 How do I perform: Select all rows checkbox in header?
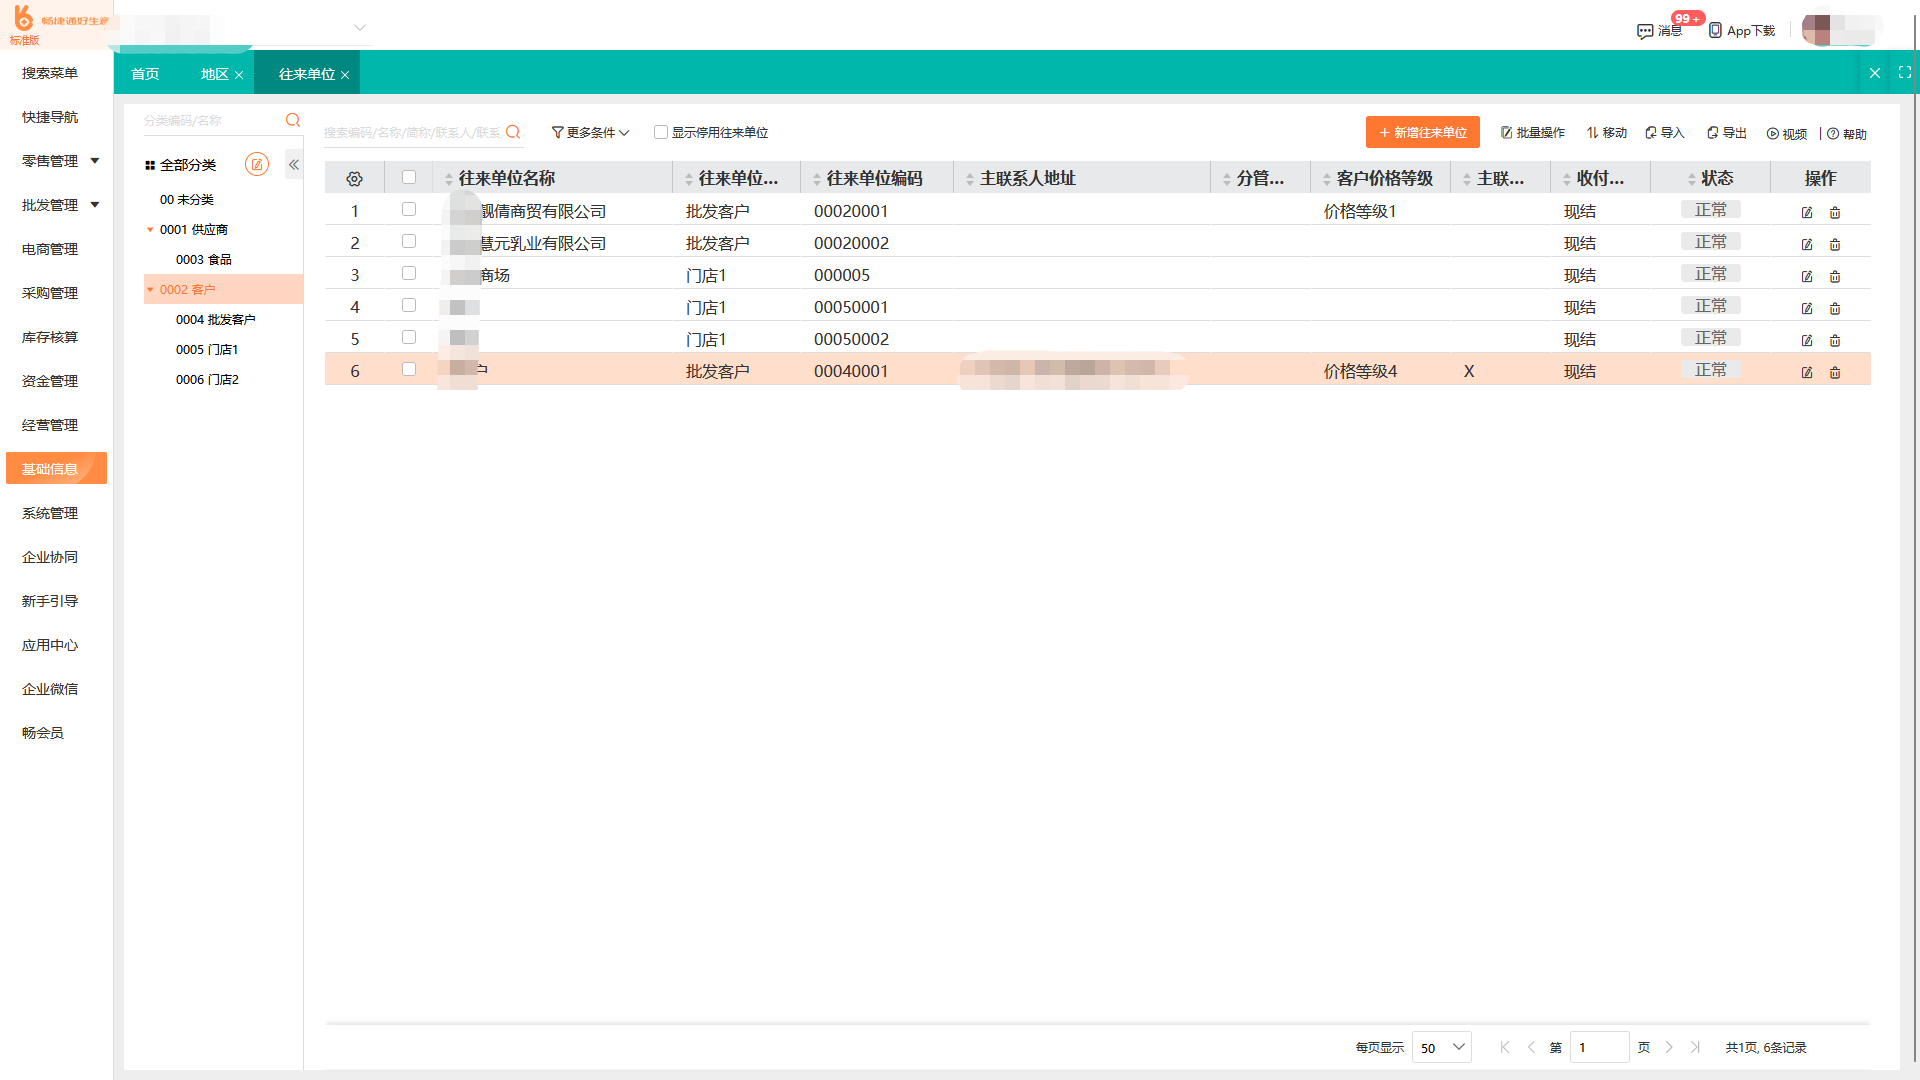[x=409, y=177]
